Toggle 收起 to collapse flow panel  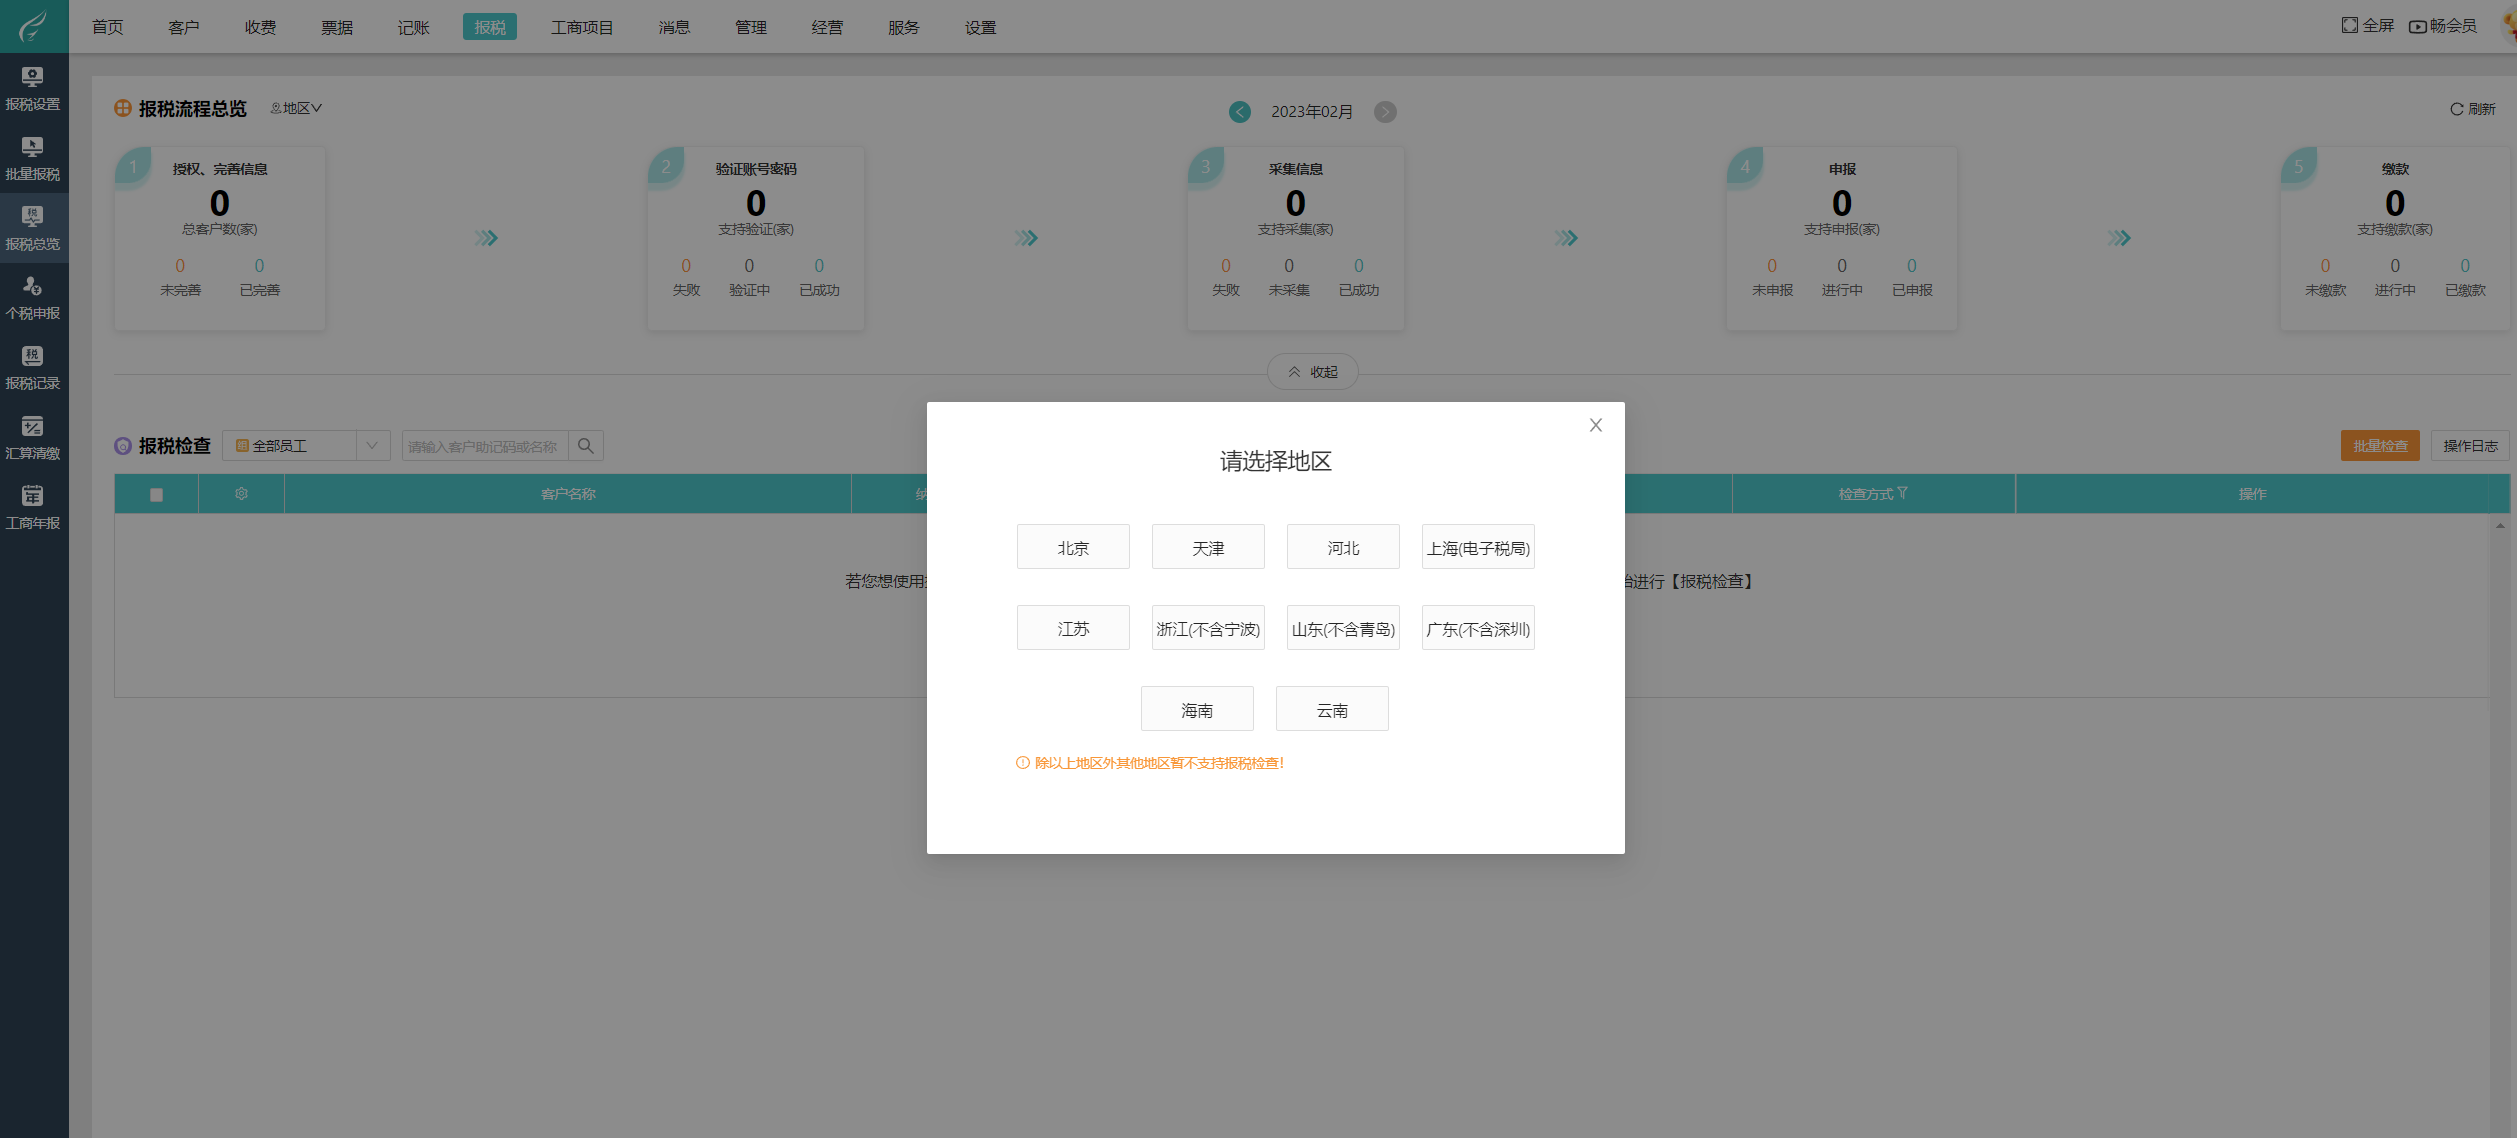click(1316, 372)
